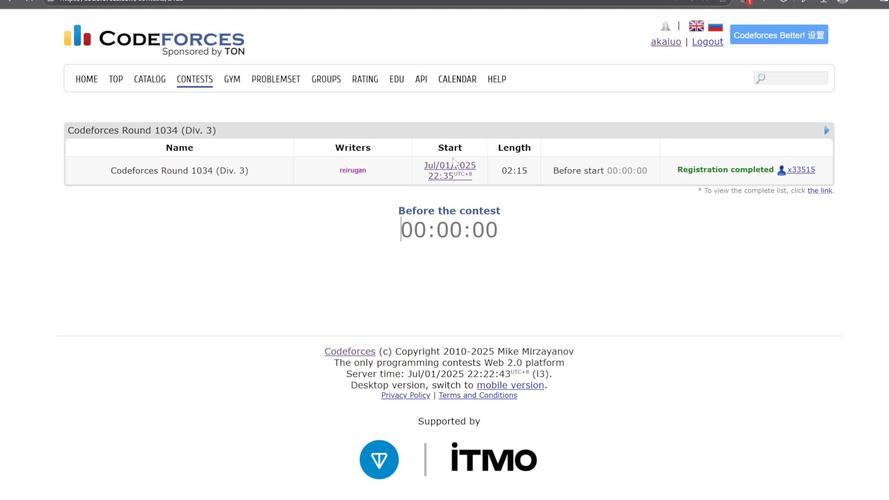Switch language with the British flag icon
The image size is (889, 500).
[696, 26]
